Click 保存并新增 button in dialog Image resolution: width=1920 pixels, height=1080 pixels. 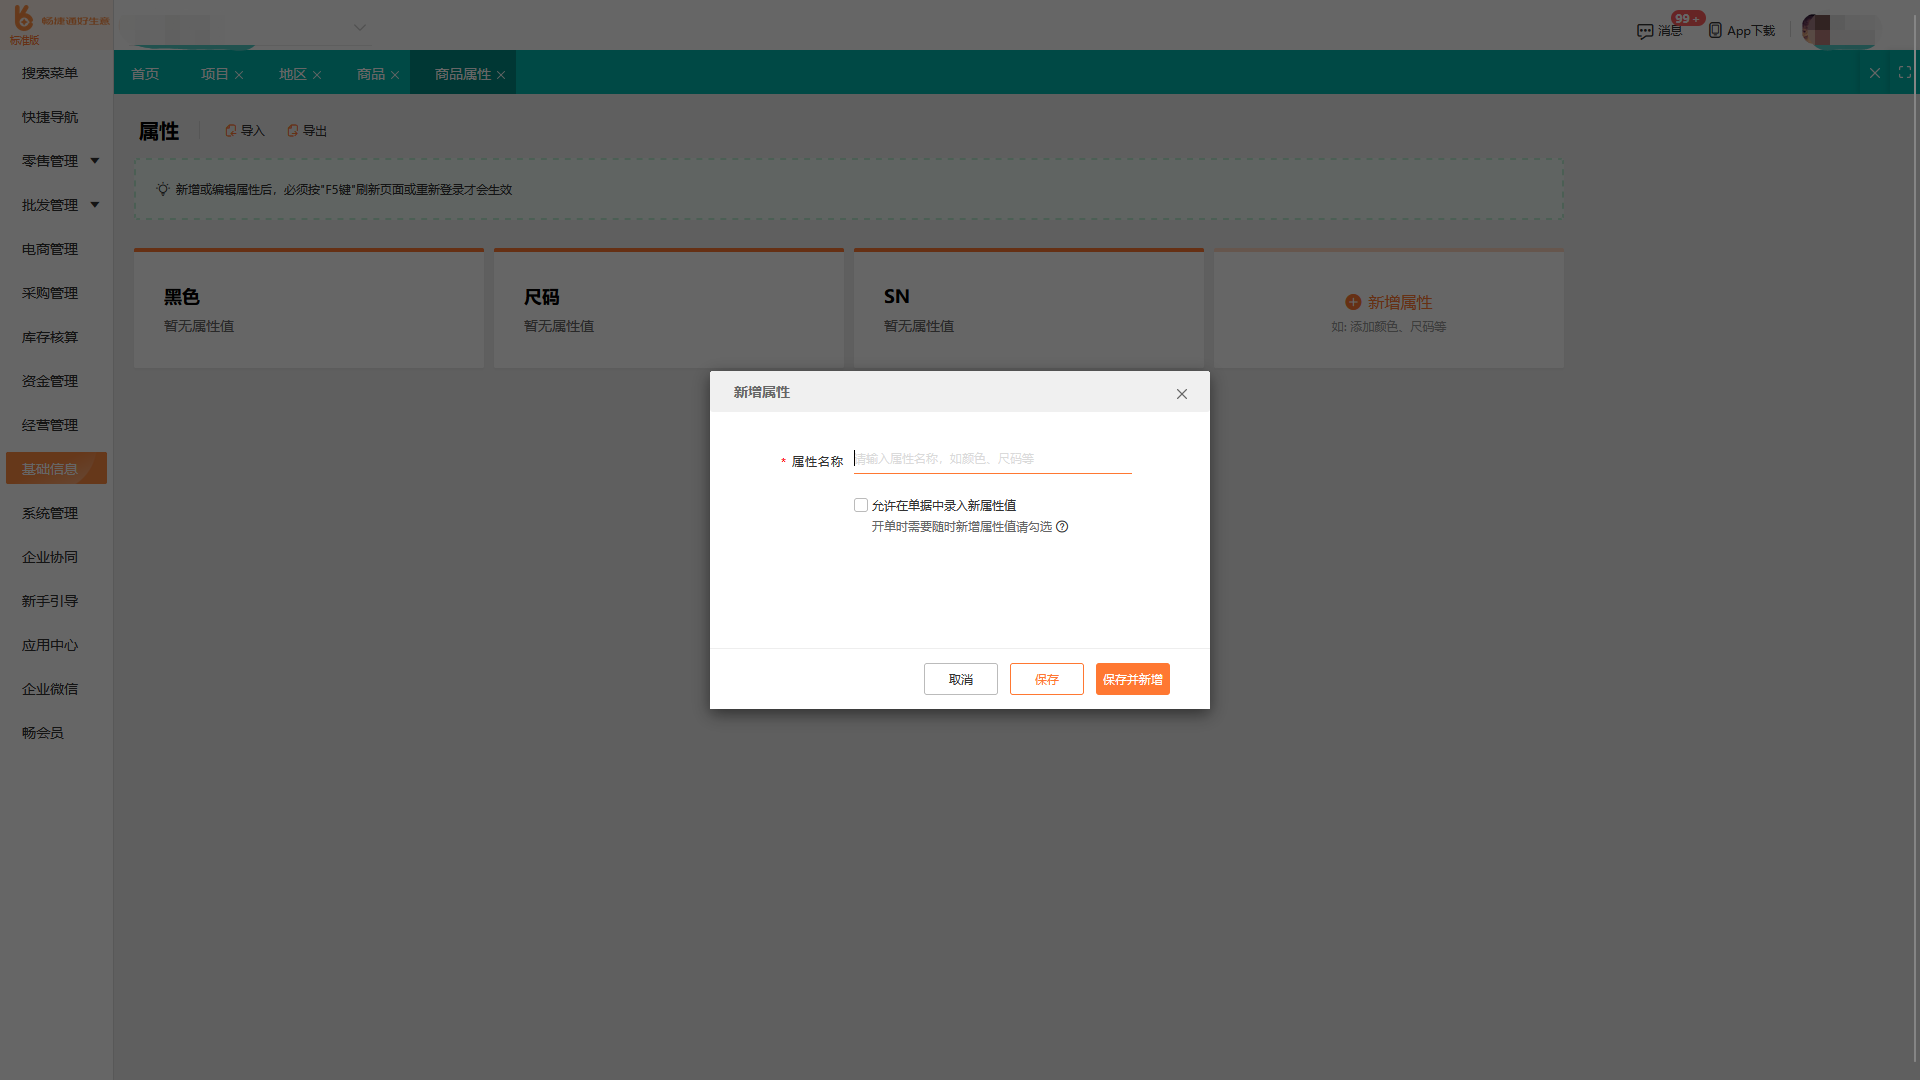click(1130, 678)
